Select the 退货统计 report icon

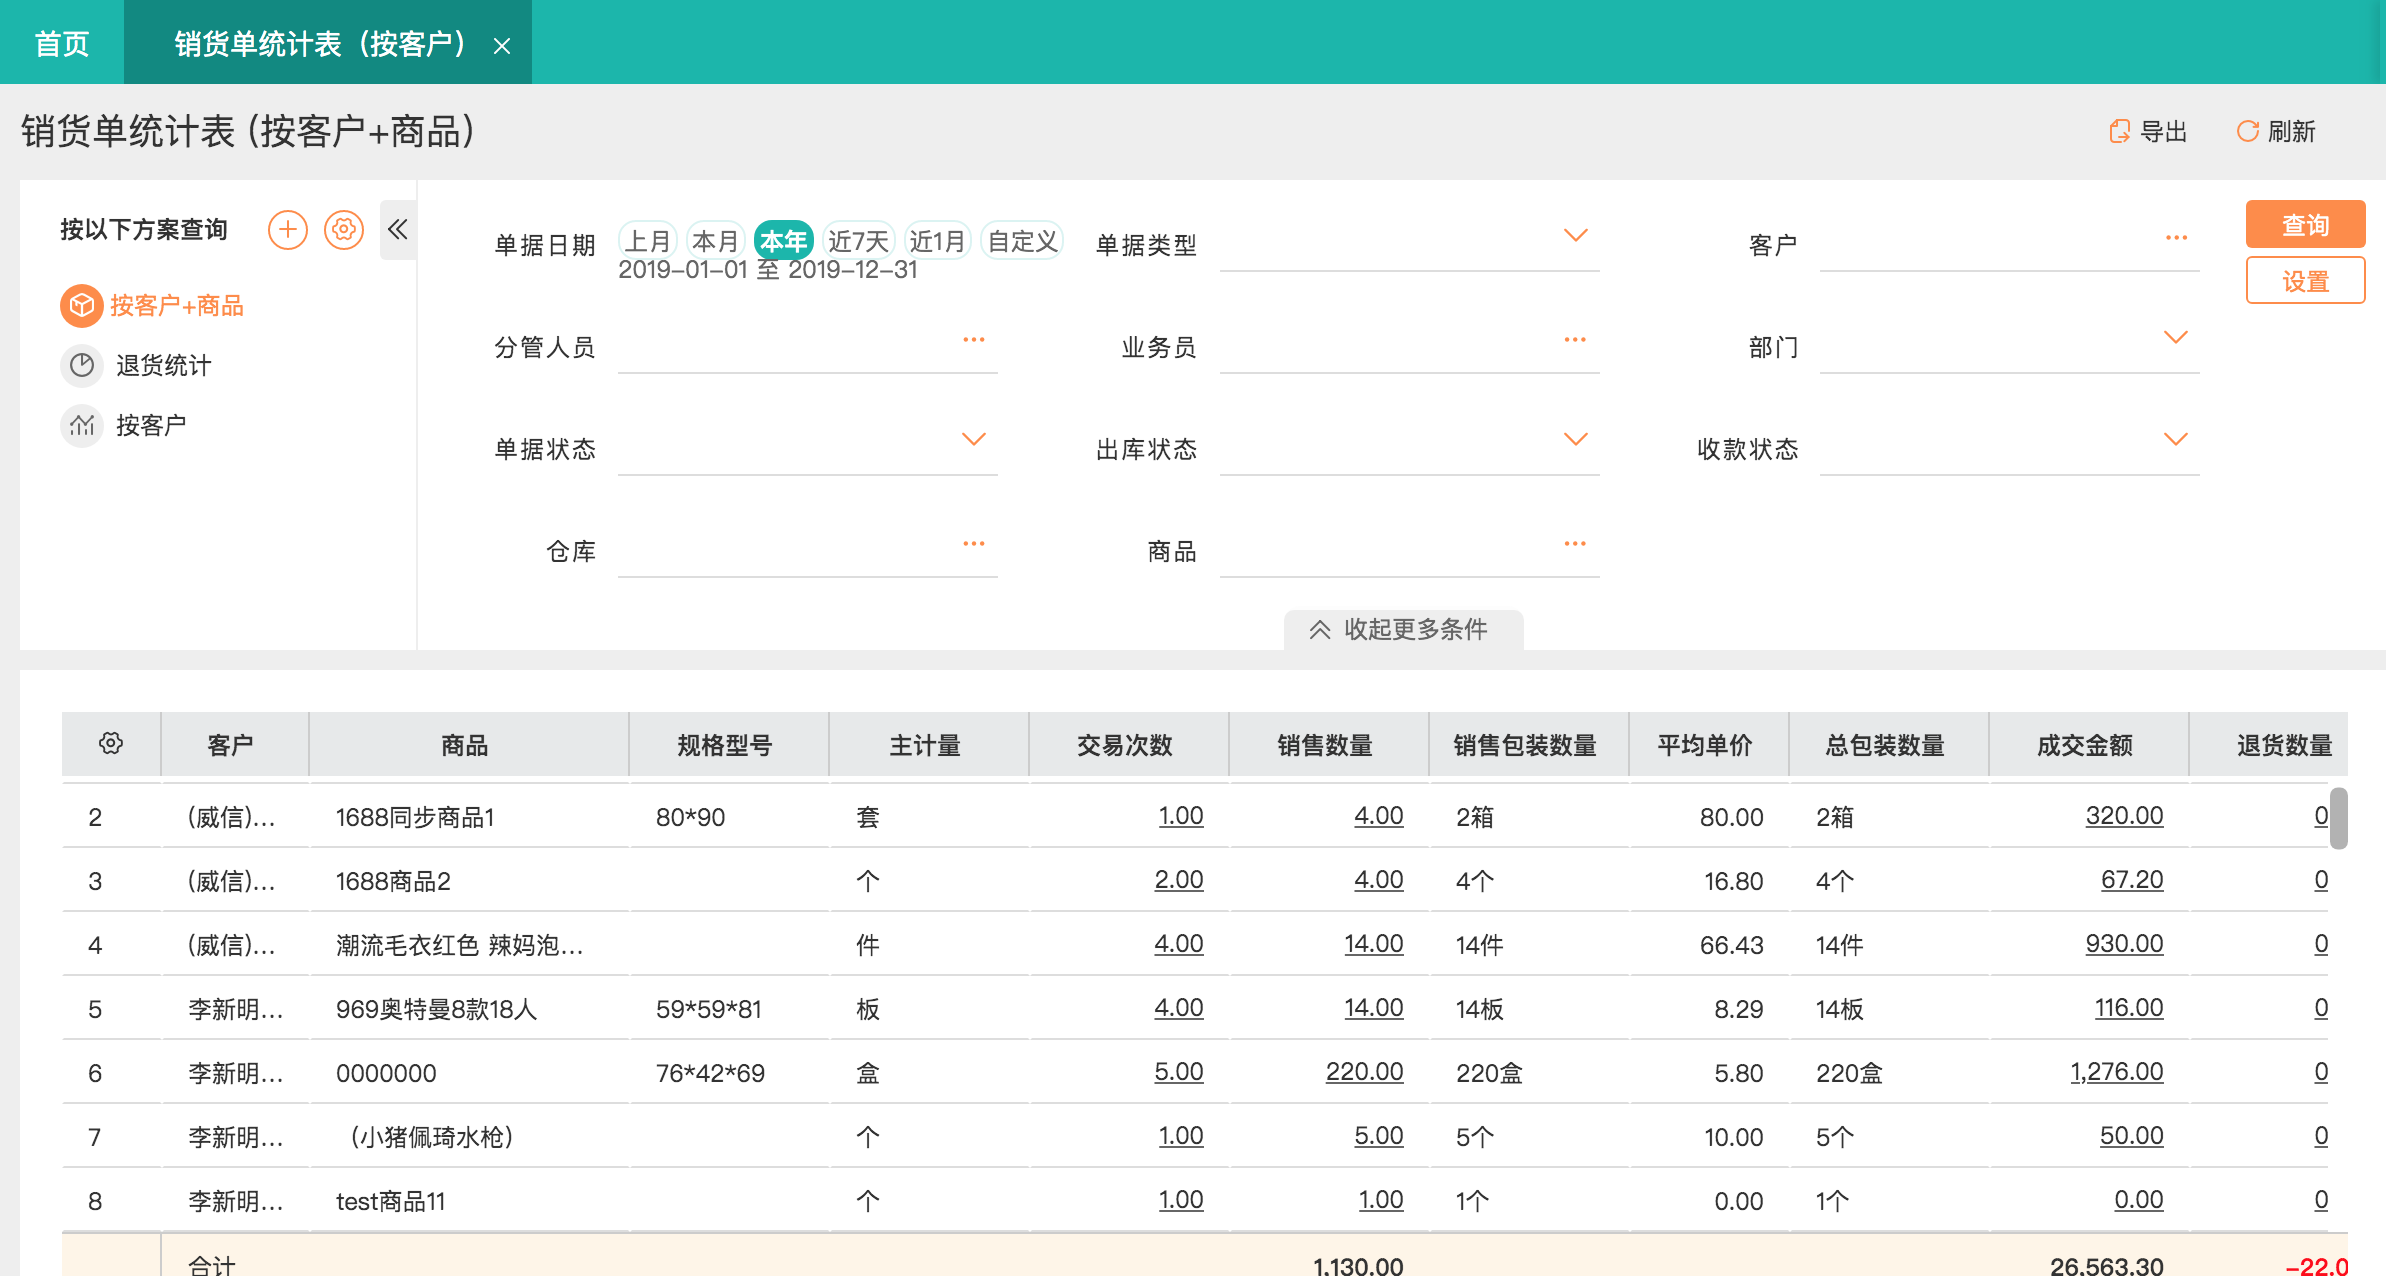coord(80,366)
